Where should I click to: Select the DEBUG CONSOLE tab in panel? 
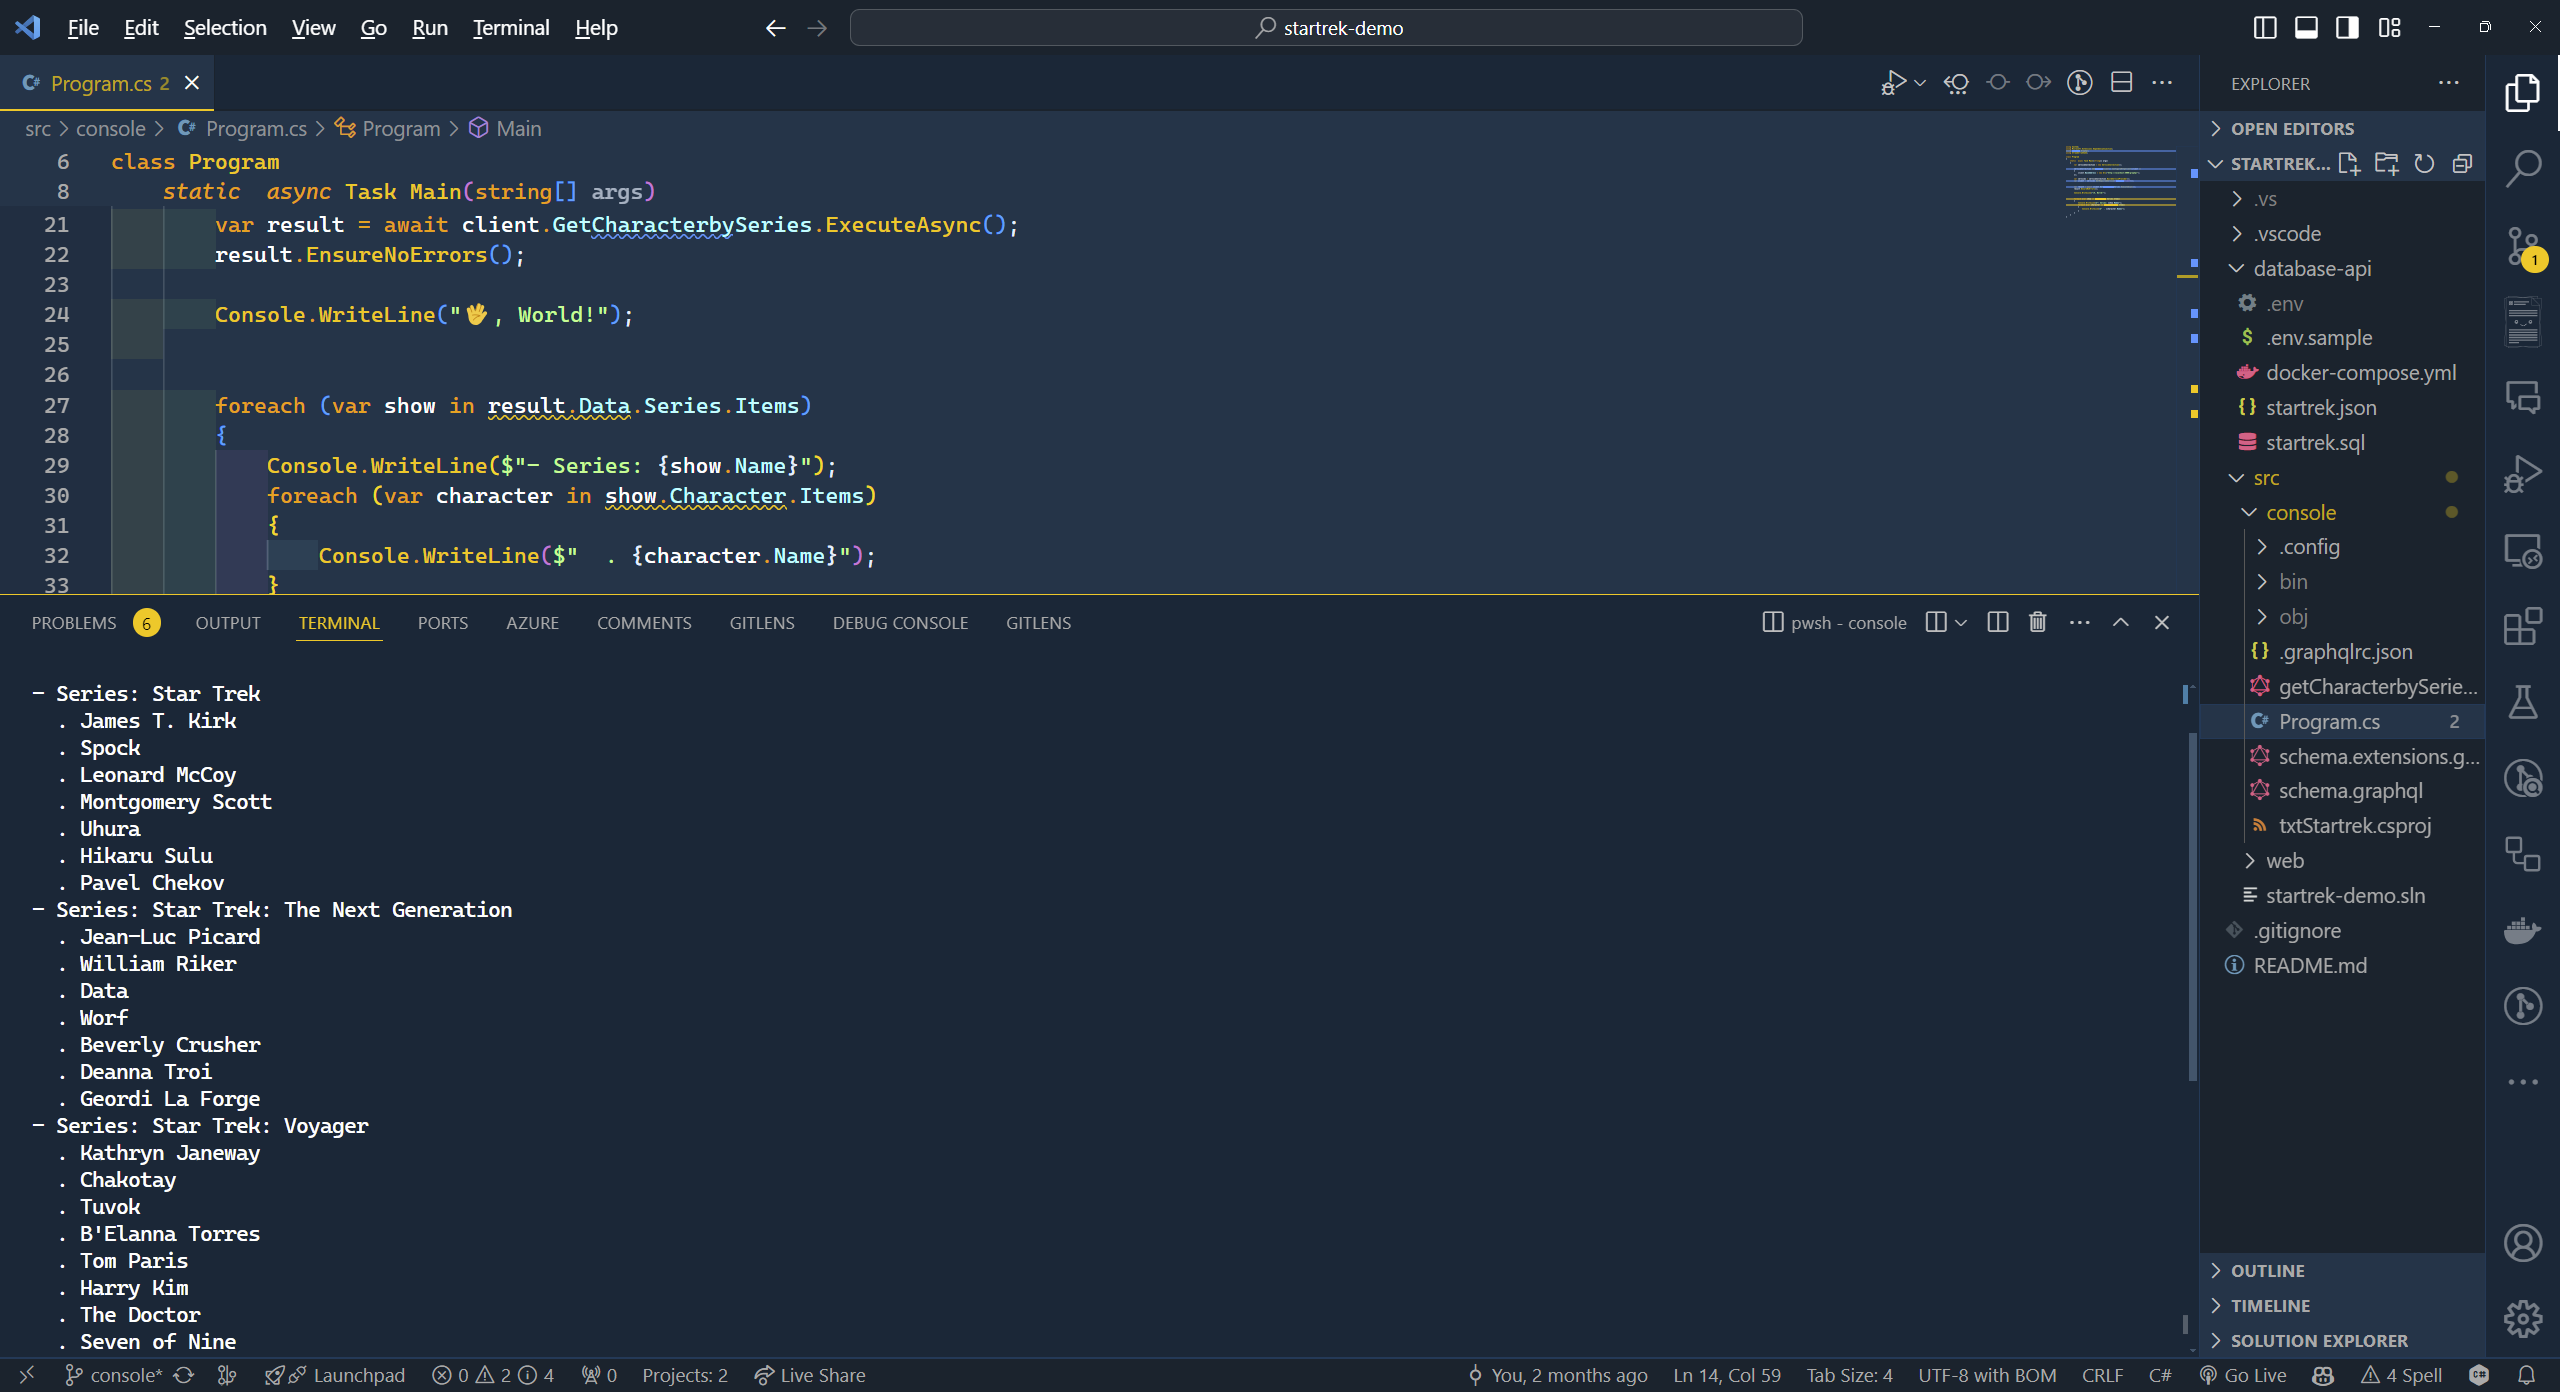tap(900, 621)
